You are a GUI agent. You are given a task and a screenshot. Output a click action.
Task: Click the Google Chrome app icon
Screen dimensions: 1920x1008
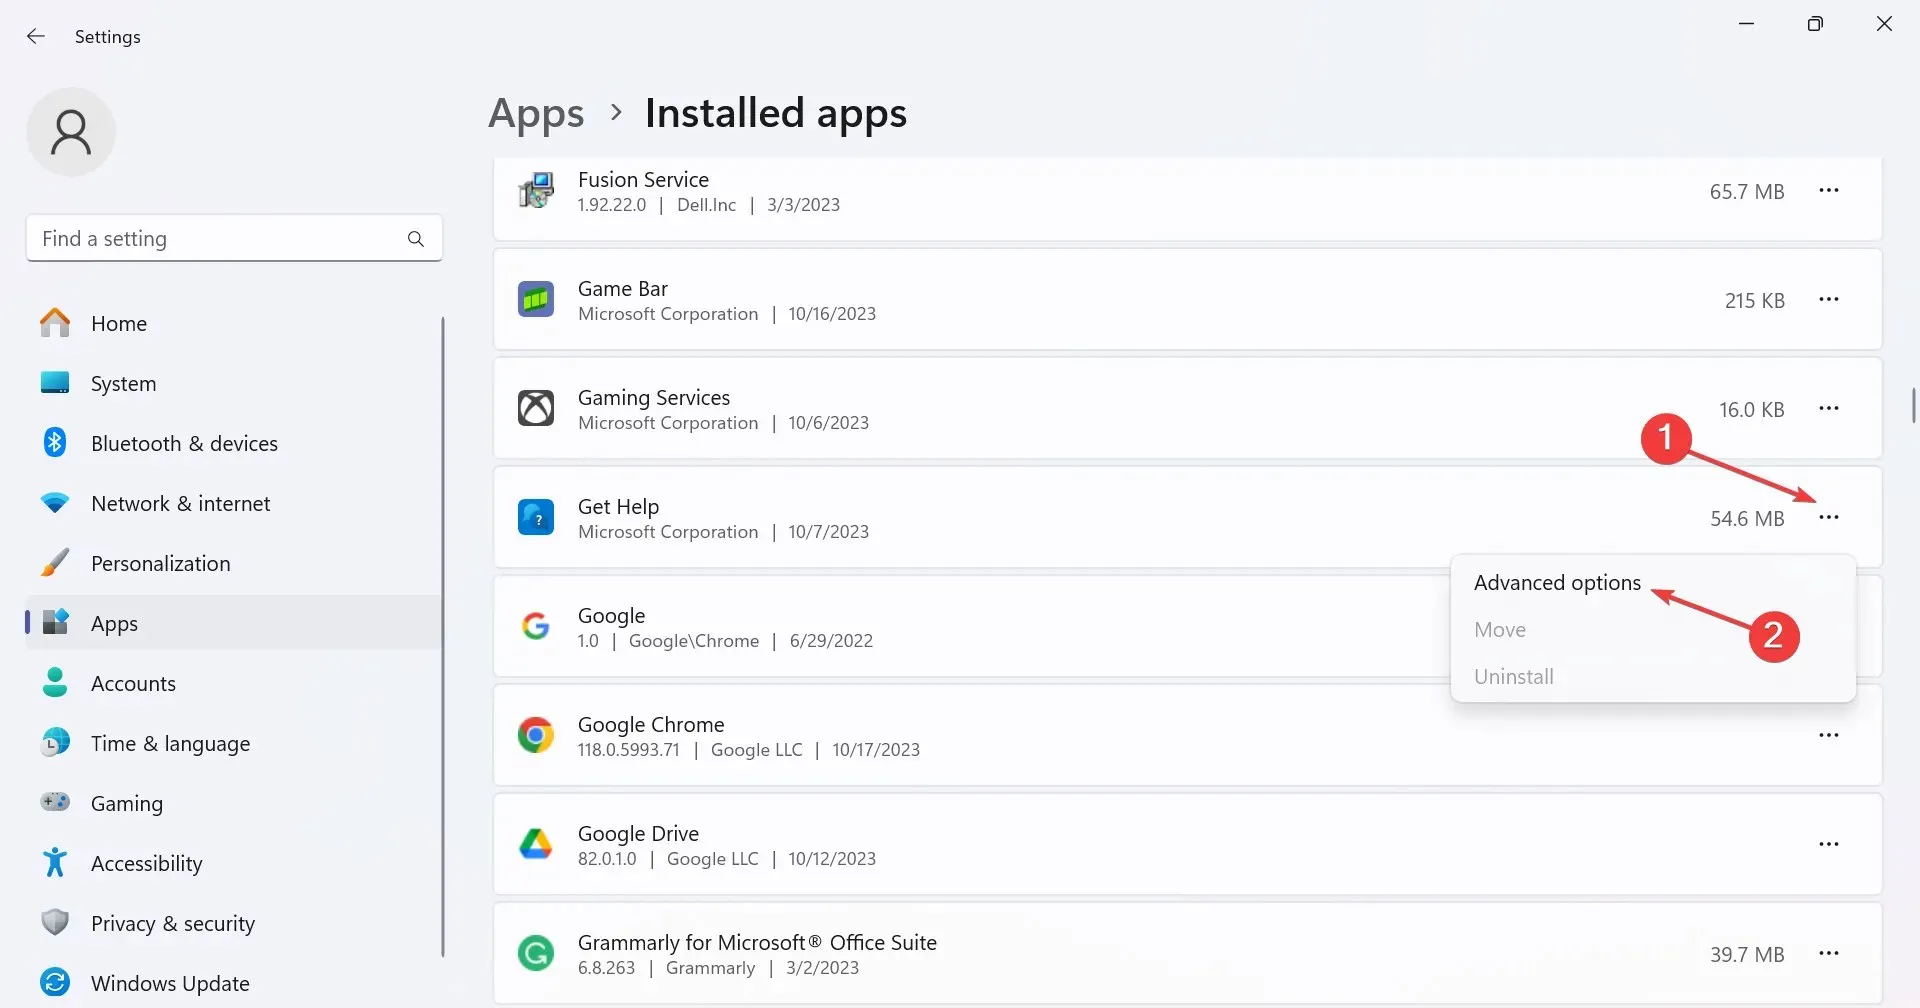point(536,735)
